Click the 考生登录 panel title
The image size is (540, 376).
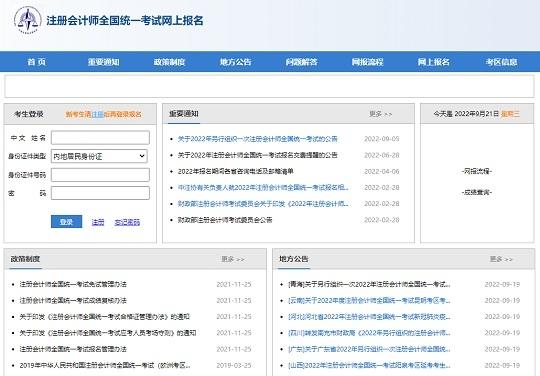[x=29, y=114]
